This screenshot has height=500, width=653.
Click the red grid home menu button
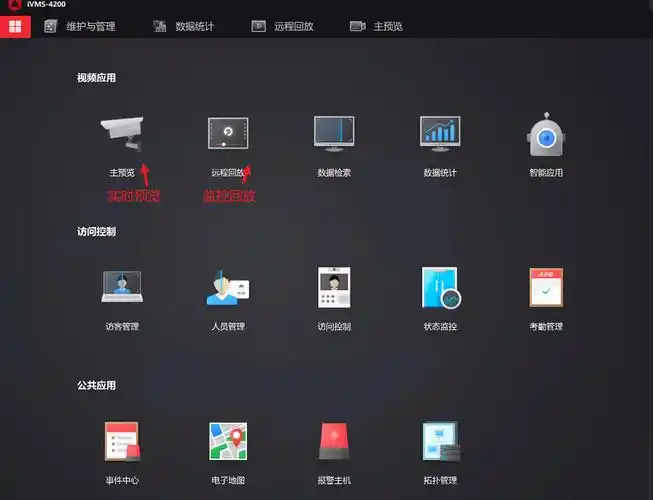15,26
